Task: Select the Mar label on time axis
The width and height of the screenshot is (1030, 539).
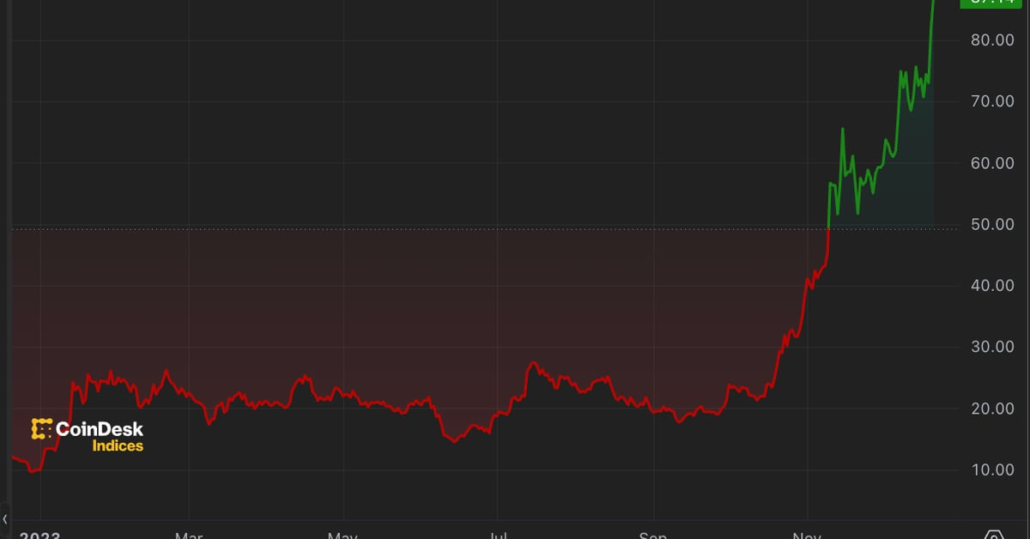Action: click(188, 535)
